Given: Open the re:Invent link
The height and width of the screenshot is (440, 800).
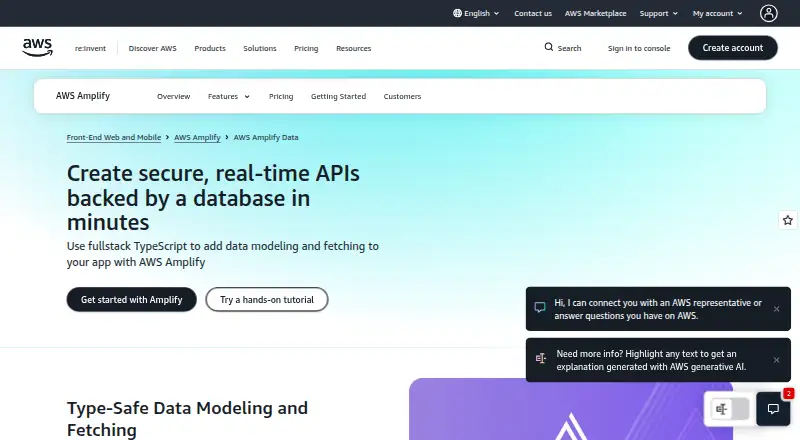Looking at the screenshot, I should coord(90,48).
